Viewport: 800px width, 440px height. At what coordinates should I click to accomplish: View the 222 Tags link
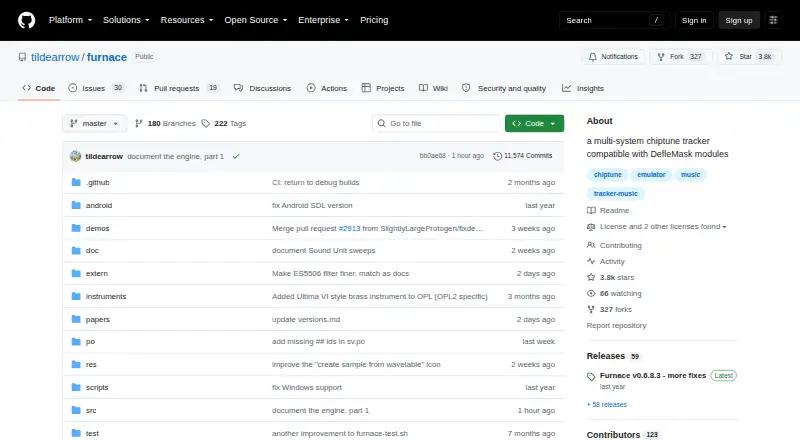click(x=224, y=124)
